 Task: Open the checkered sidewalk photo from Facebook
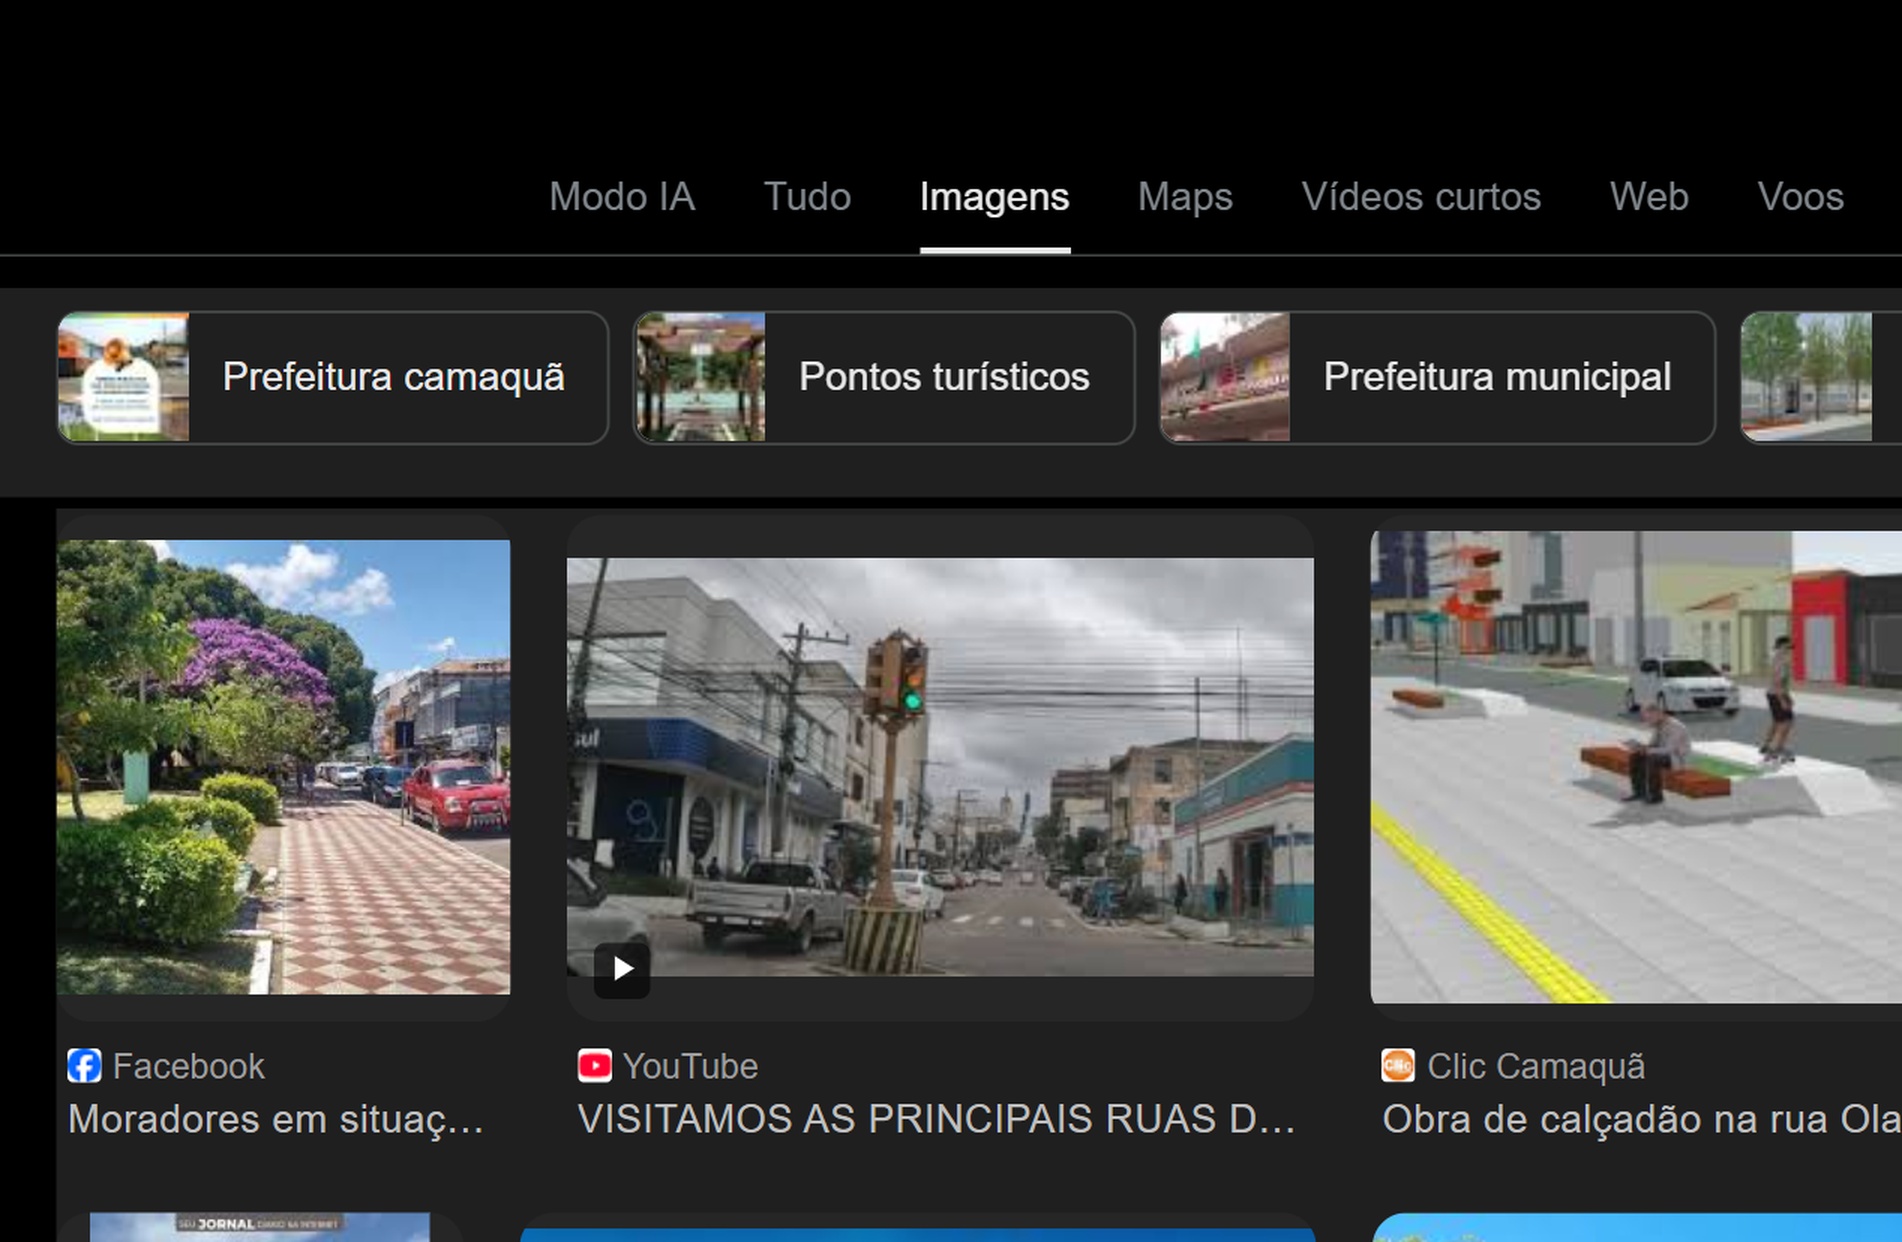point(283,767)
